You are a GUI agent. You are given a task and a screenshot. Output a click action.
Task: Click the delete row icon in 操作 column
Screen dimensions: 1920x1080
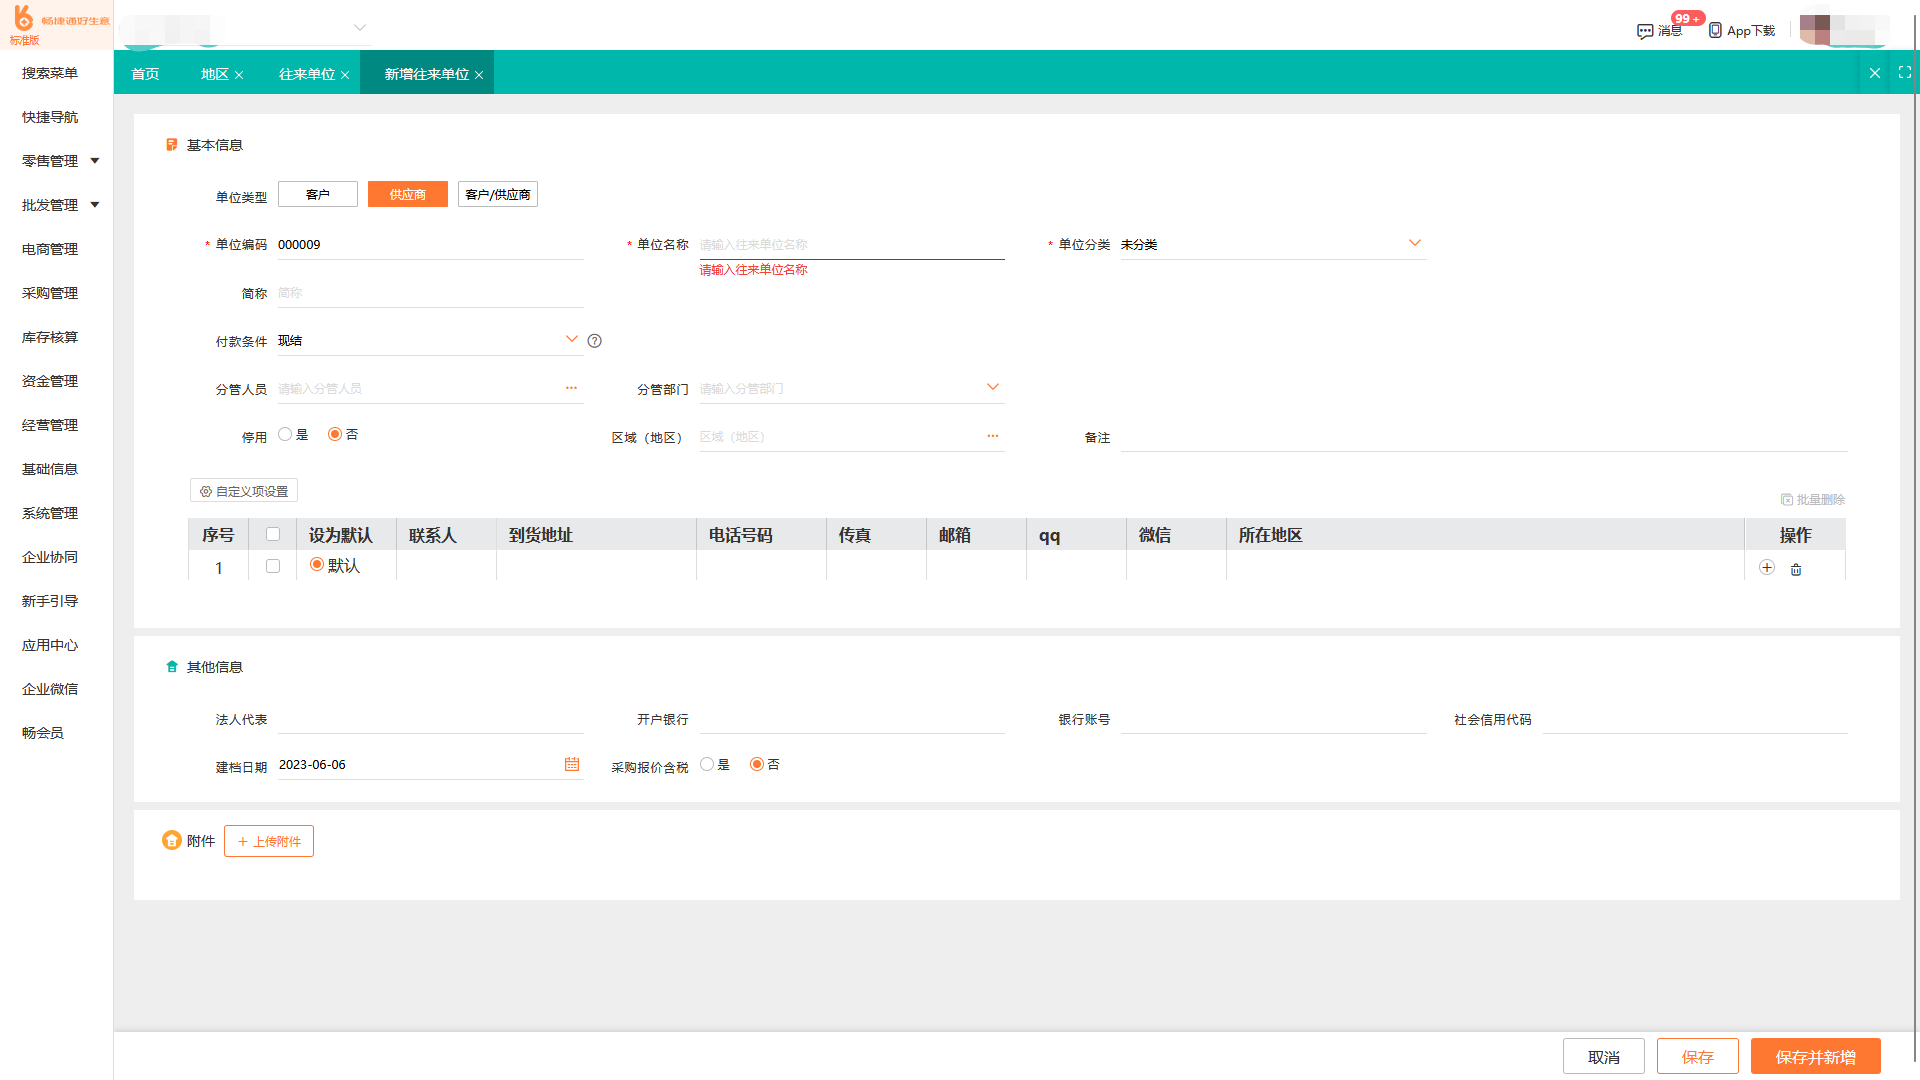pyautogui.click(x=1796, y=570)
